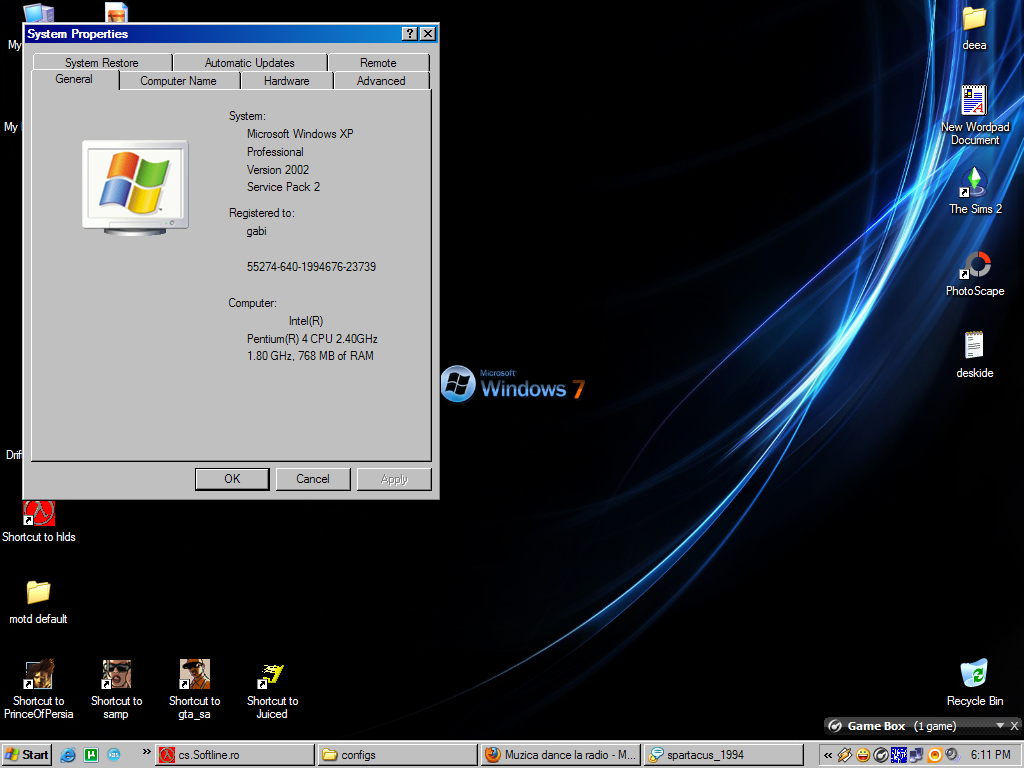Expand hidden system tray icons arrow
This screenshot has width=1024, height=768.
[x=828, y=755]
